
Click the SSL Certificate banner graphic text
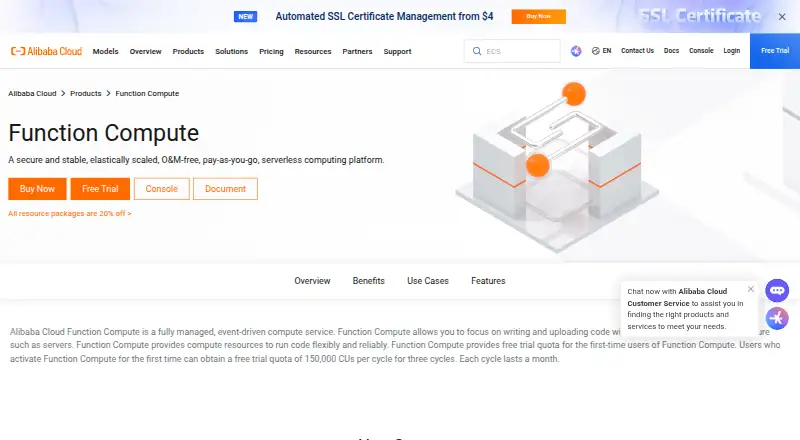[x=701, y=16]
